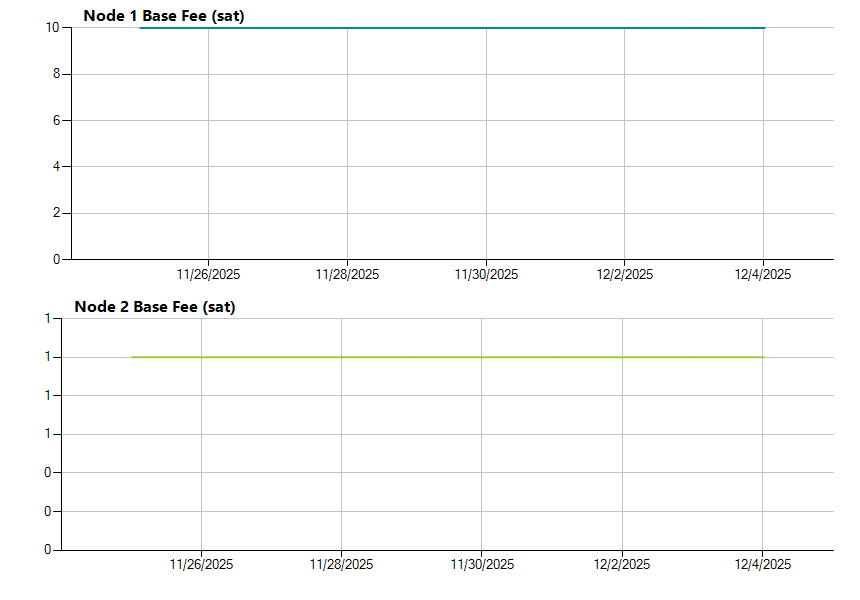Click 11/26/2025 label on Node 1 chart
Image resolution: width=860 pixels, height=600 pixels.
208,274
